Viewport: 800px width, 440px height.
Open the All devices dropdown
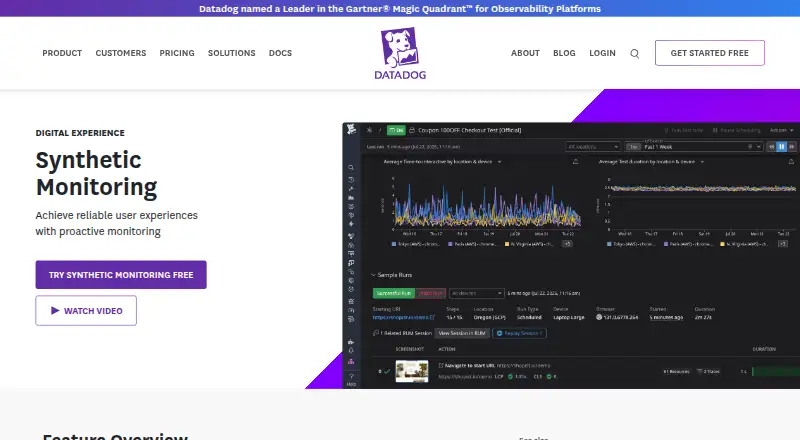tap(477, 293)
